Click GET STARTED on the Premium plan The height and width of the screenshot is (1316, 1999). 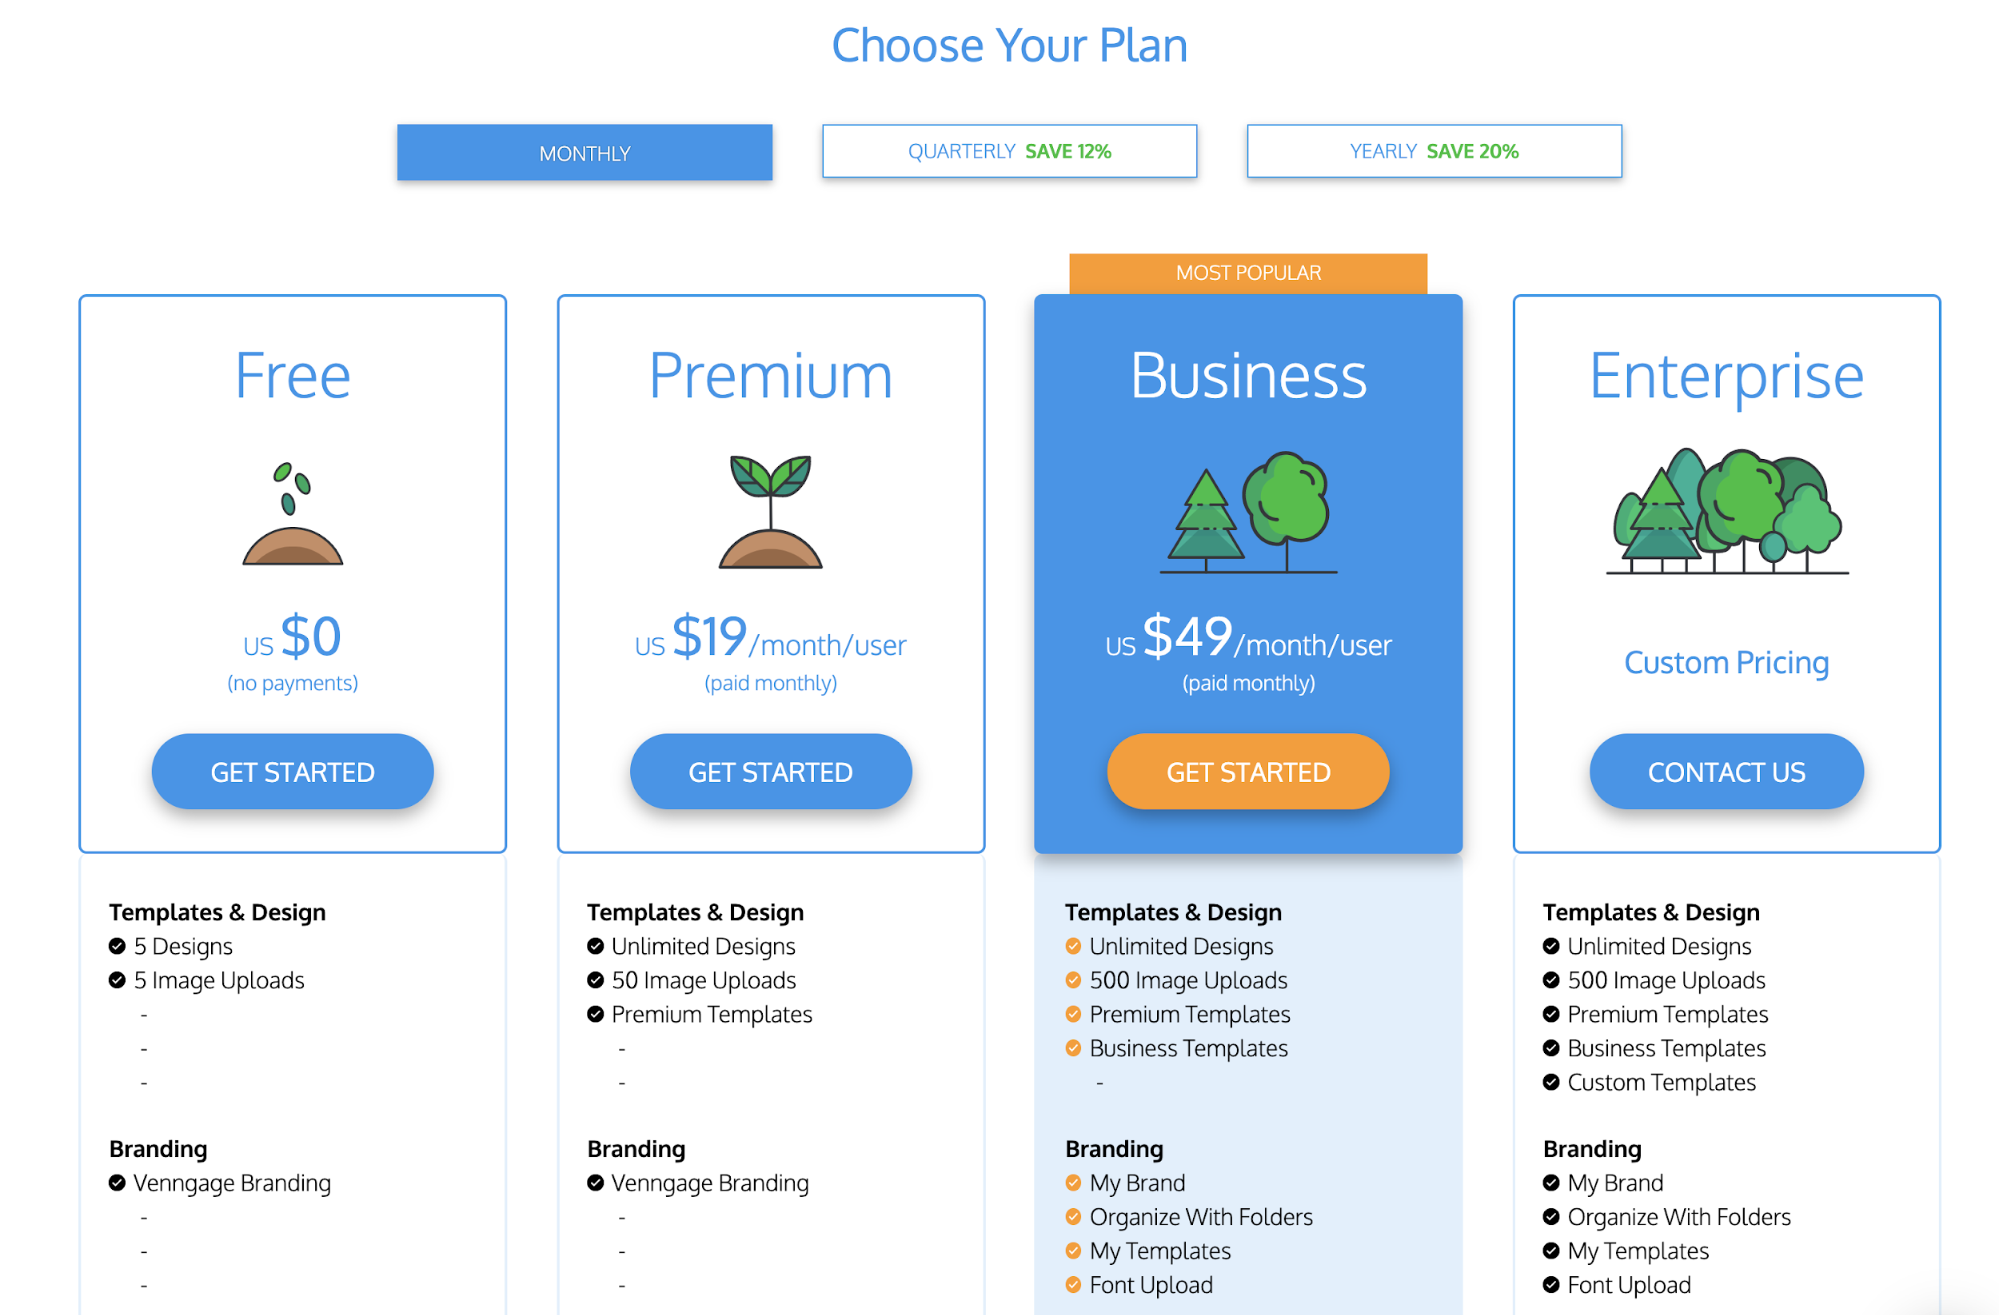[771, 770]
